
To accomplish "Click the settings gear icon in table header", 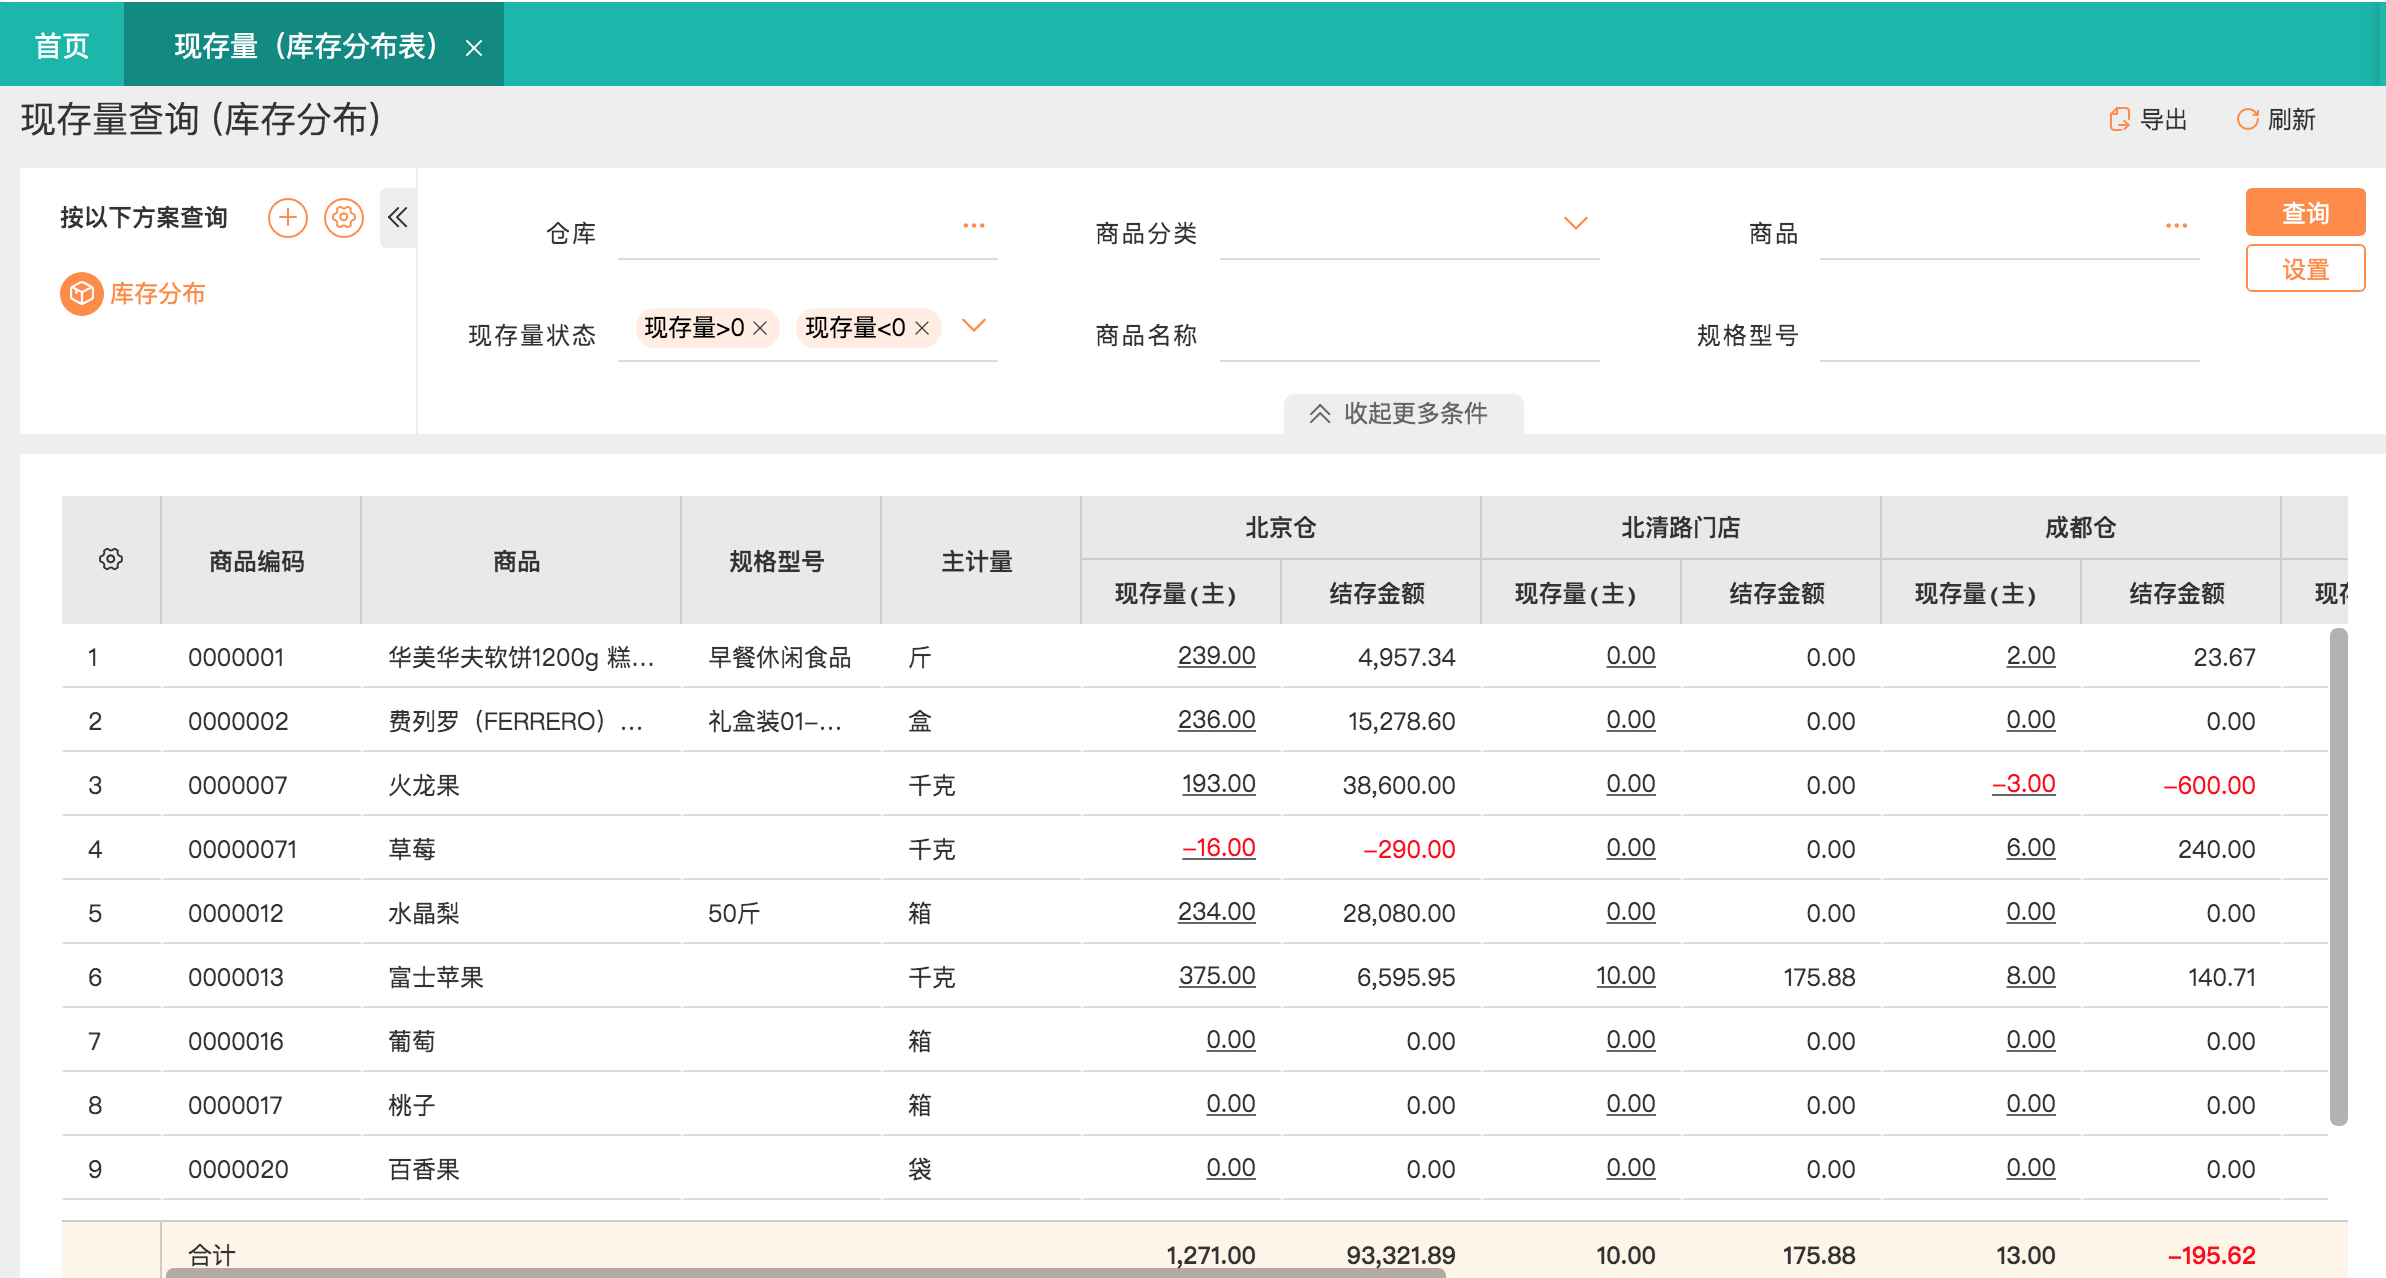I will (x=112, y=560).
